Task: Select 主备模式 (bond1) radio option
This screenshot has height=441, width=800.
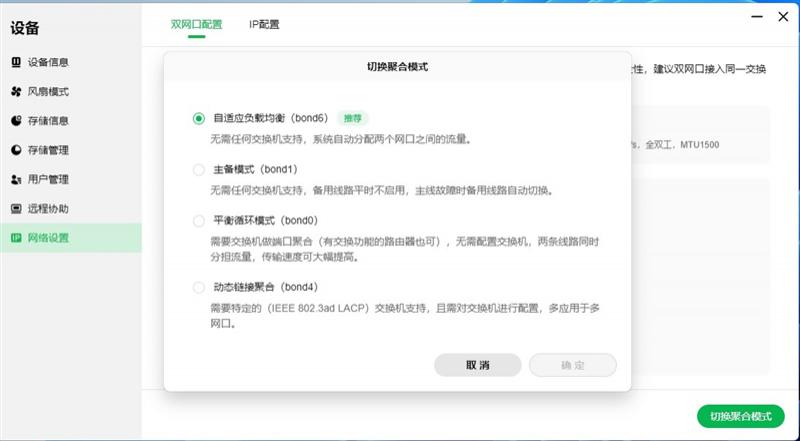Action: click(x=199, y=170)
